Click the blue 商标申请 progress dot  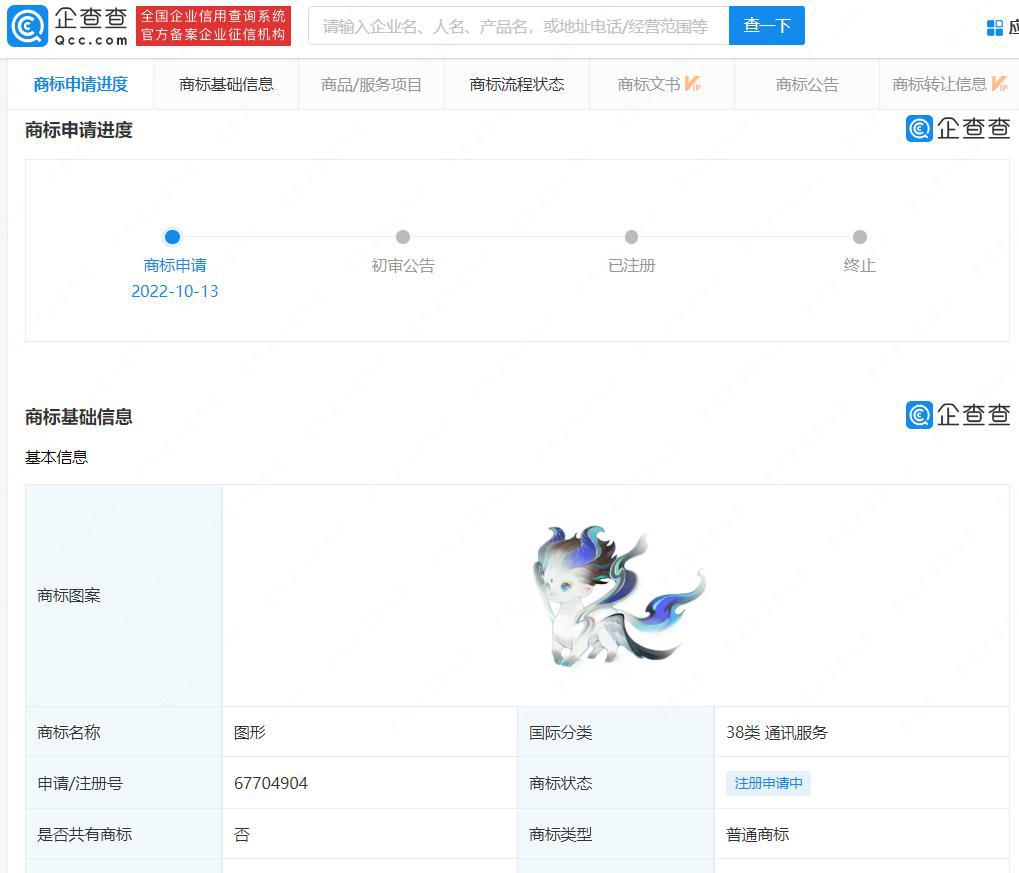tap(172, 237)
